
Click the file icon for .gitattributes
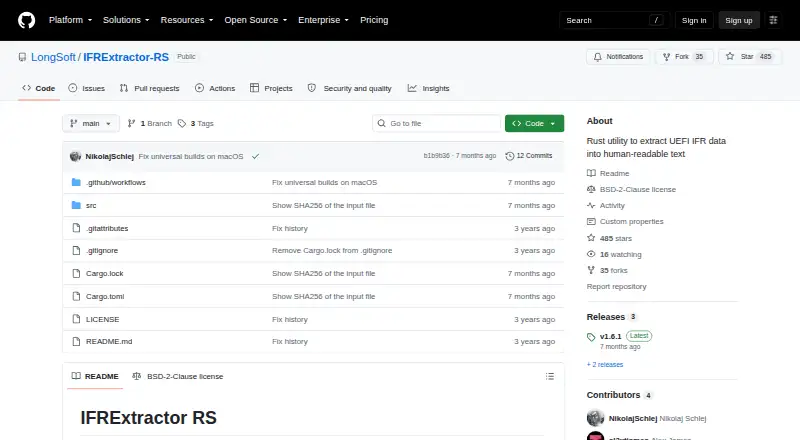76,228
